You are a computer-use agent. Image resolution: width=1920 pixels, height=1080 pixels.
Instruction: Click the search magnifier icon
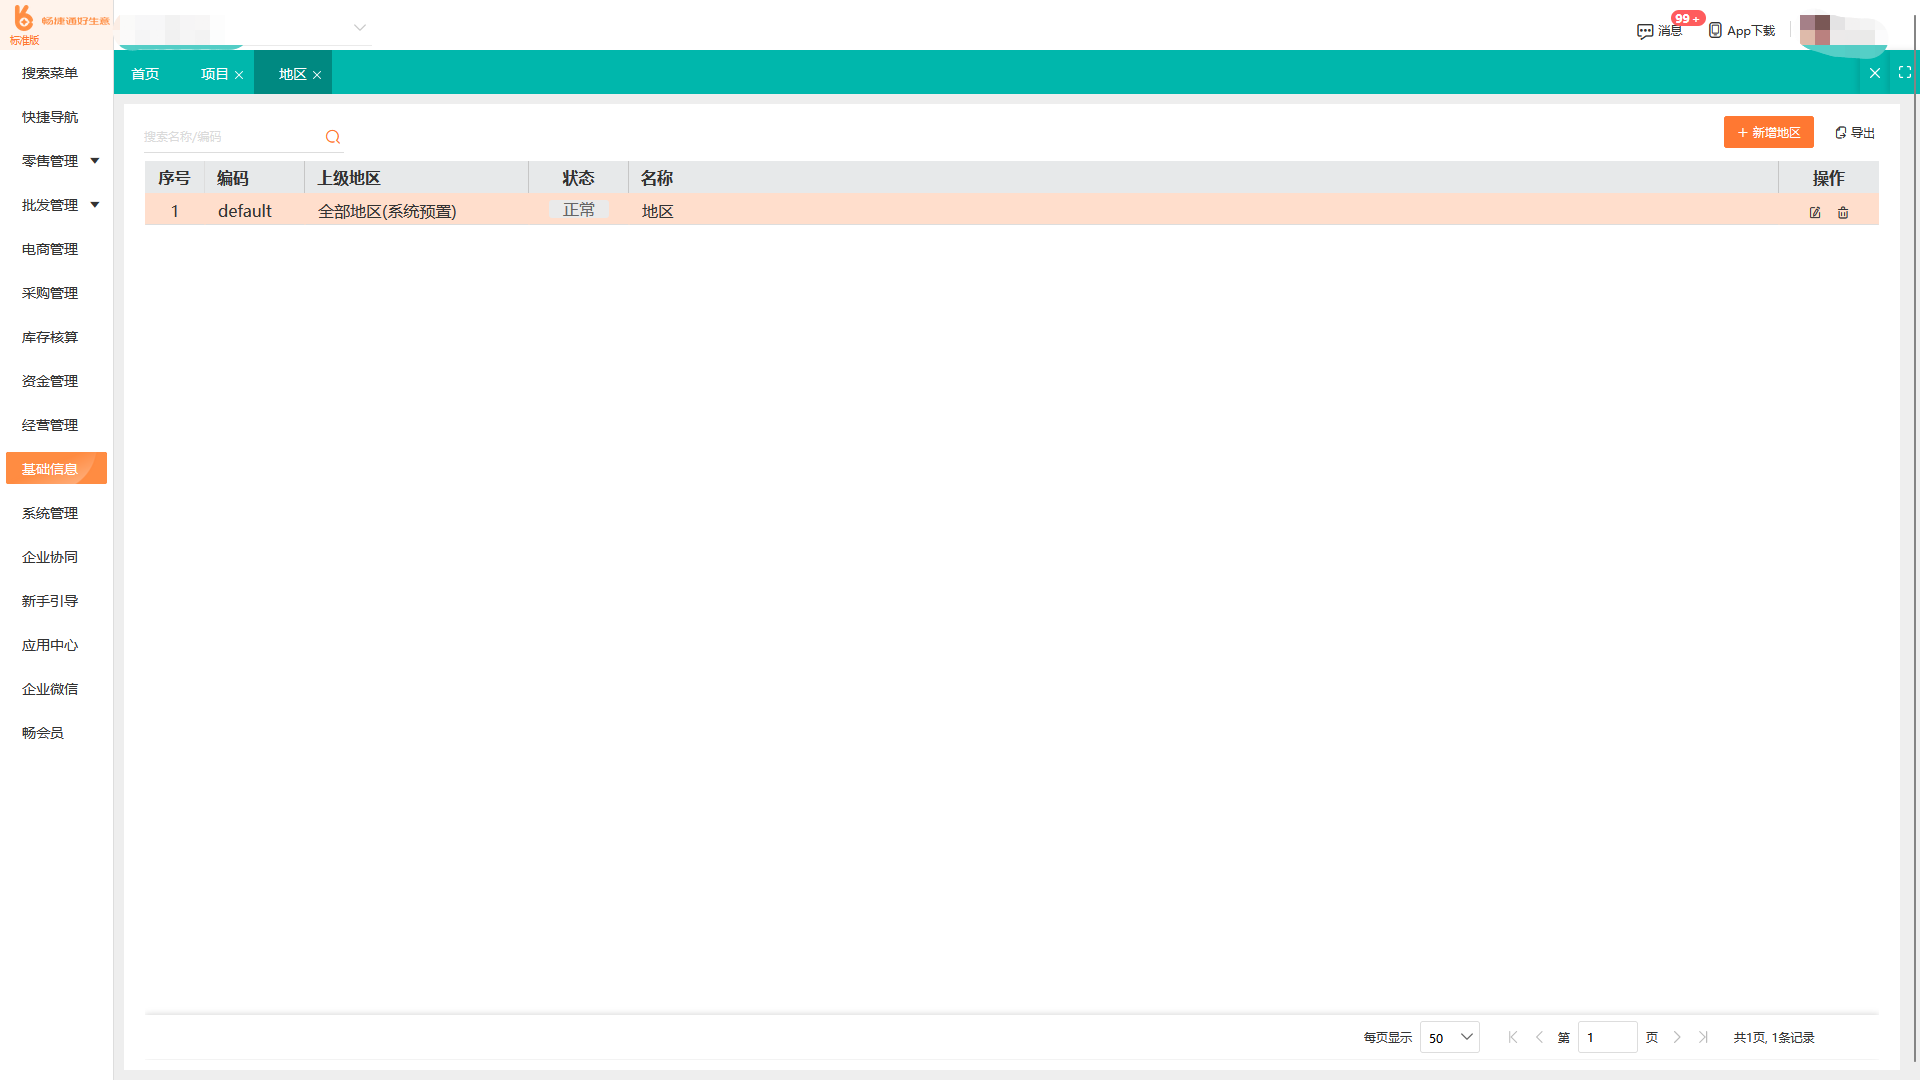(x=332, y=137)
